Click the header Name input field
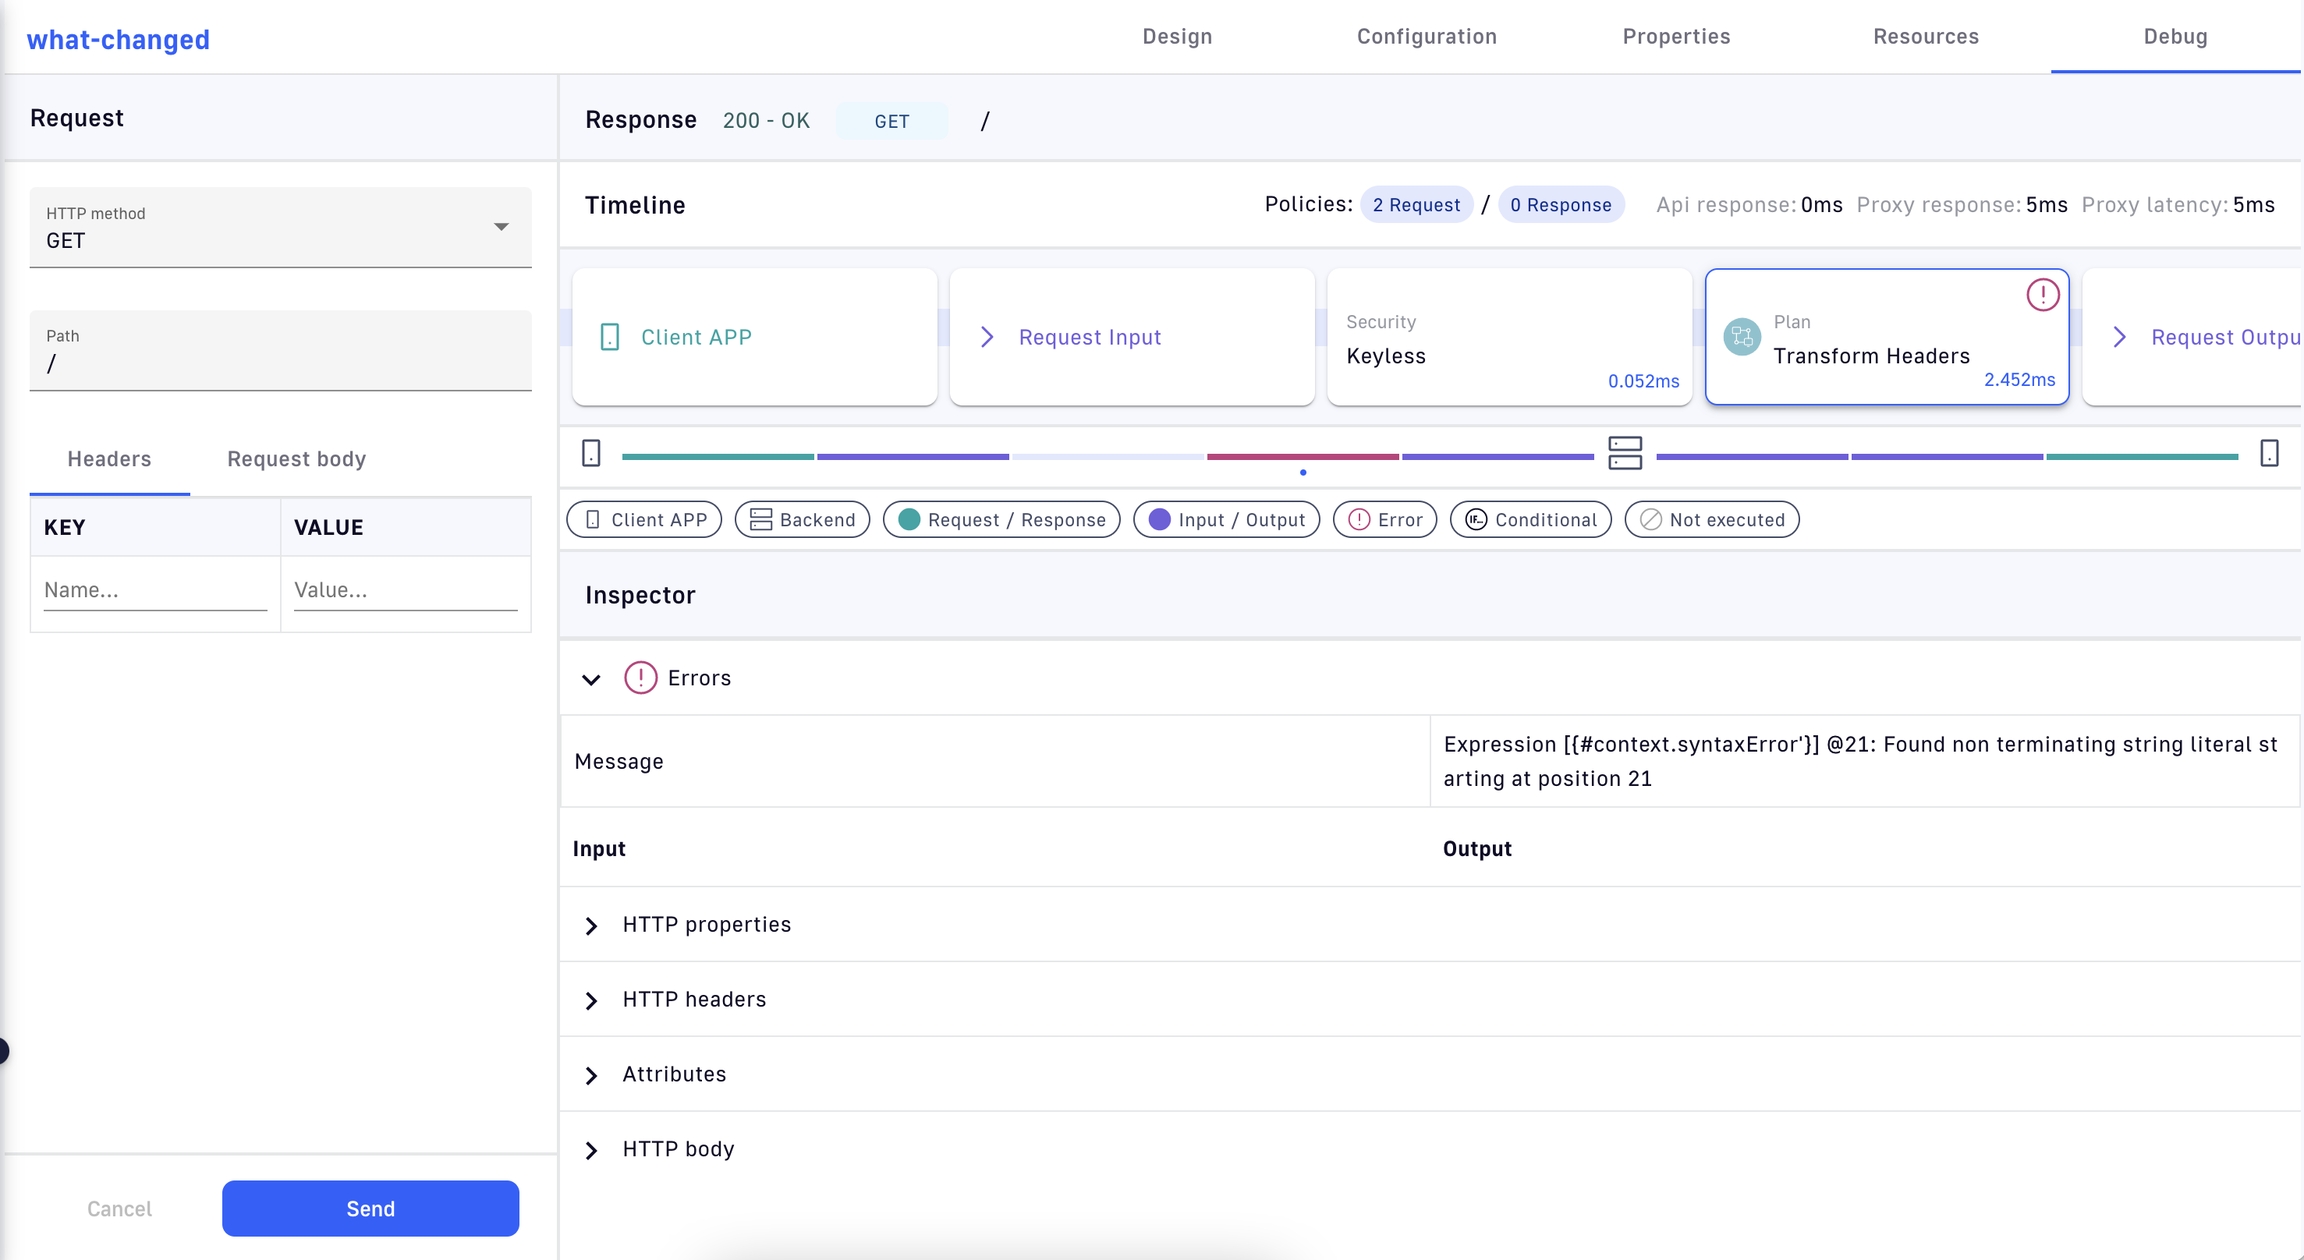Image resolution: width=2304 pixels, height=1260 pixels. 155,590
